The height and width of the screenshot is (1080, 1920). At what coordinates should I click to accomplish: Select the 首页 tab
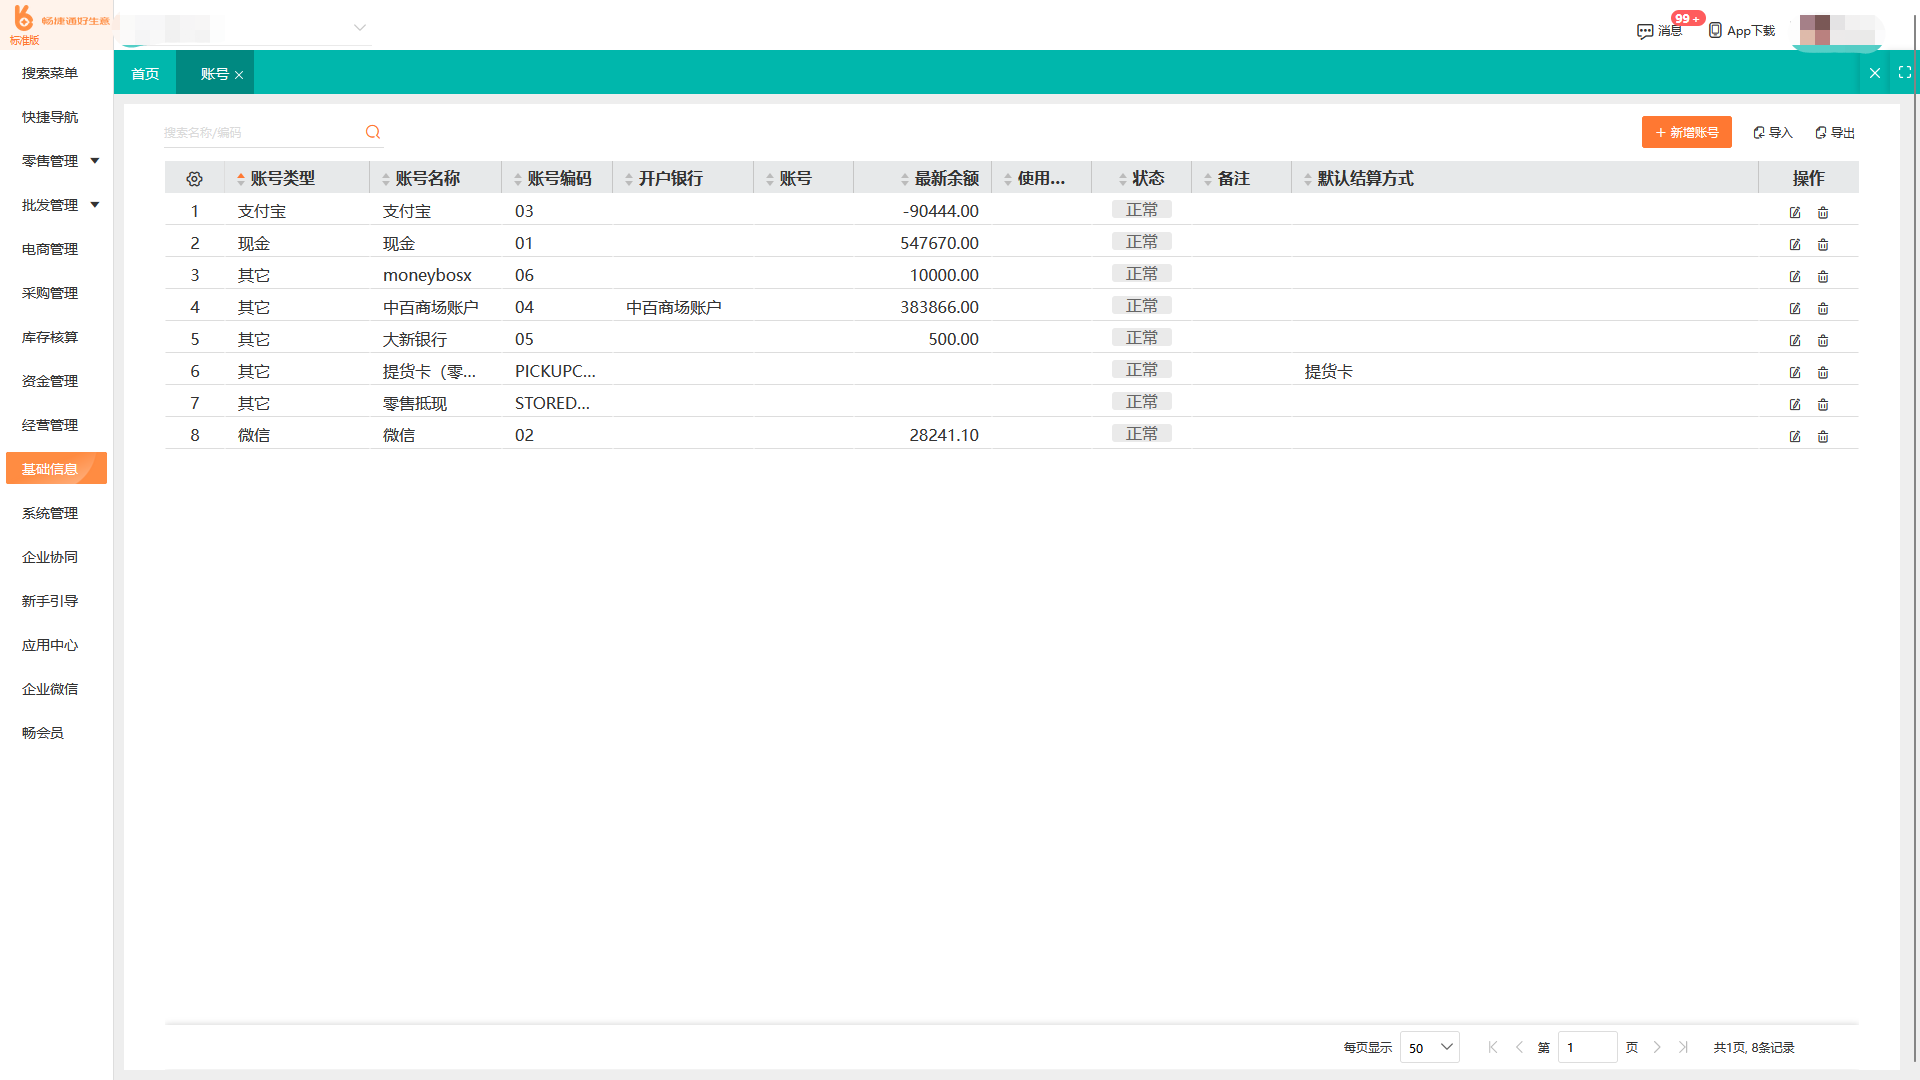point(145,73)
